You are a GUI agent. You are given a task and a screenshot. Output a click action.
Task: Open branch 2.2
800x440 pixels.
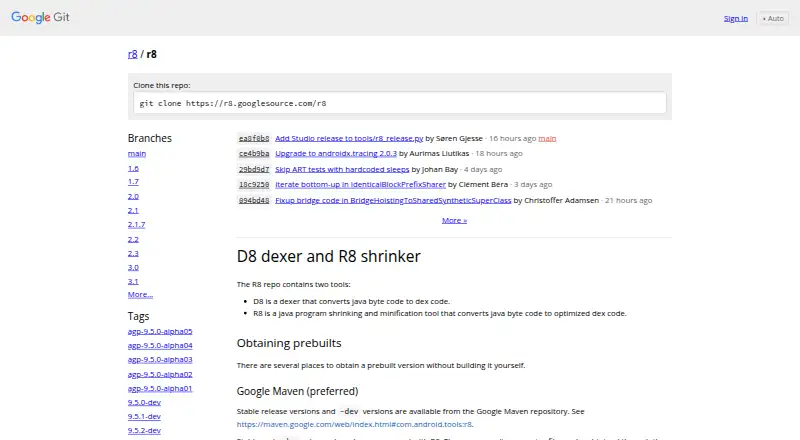[x=133, y=239]
